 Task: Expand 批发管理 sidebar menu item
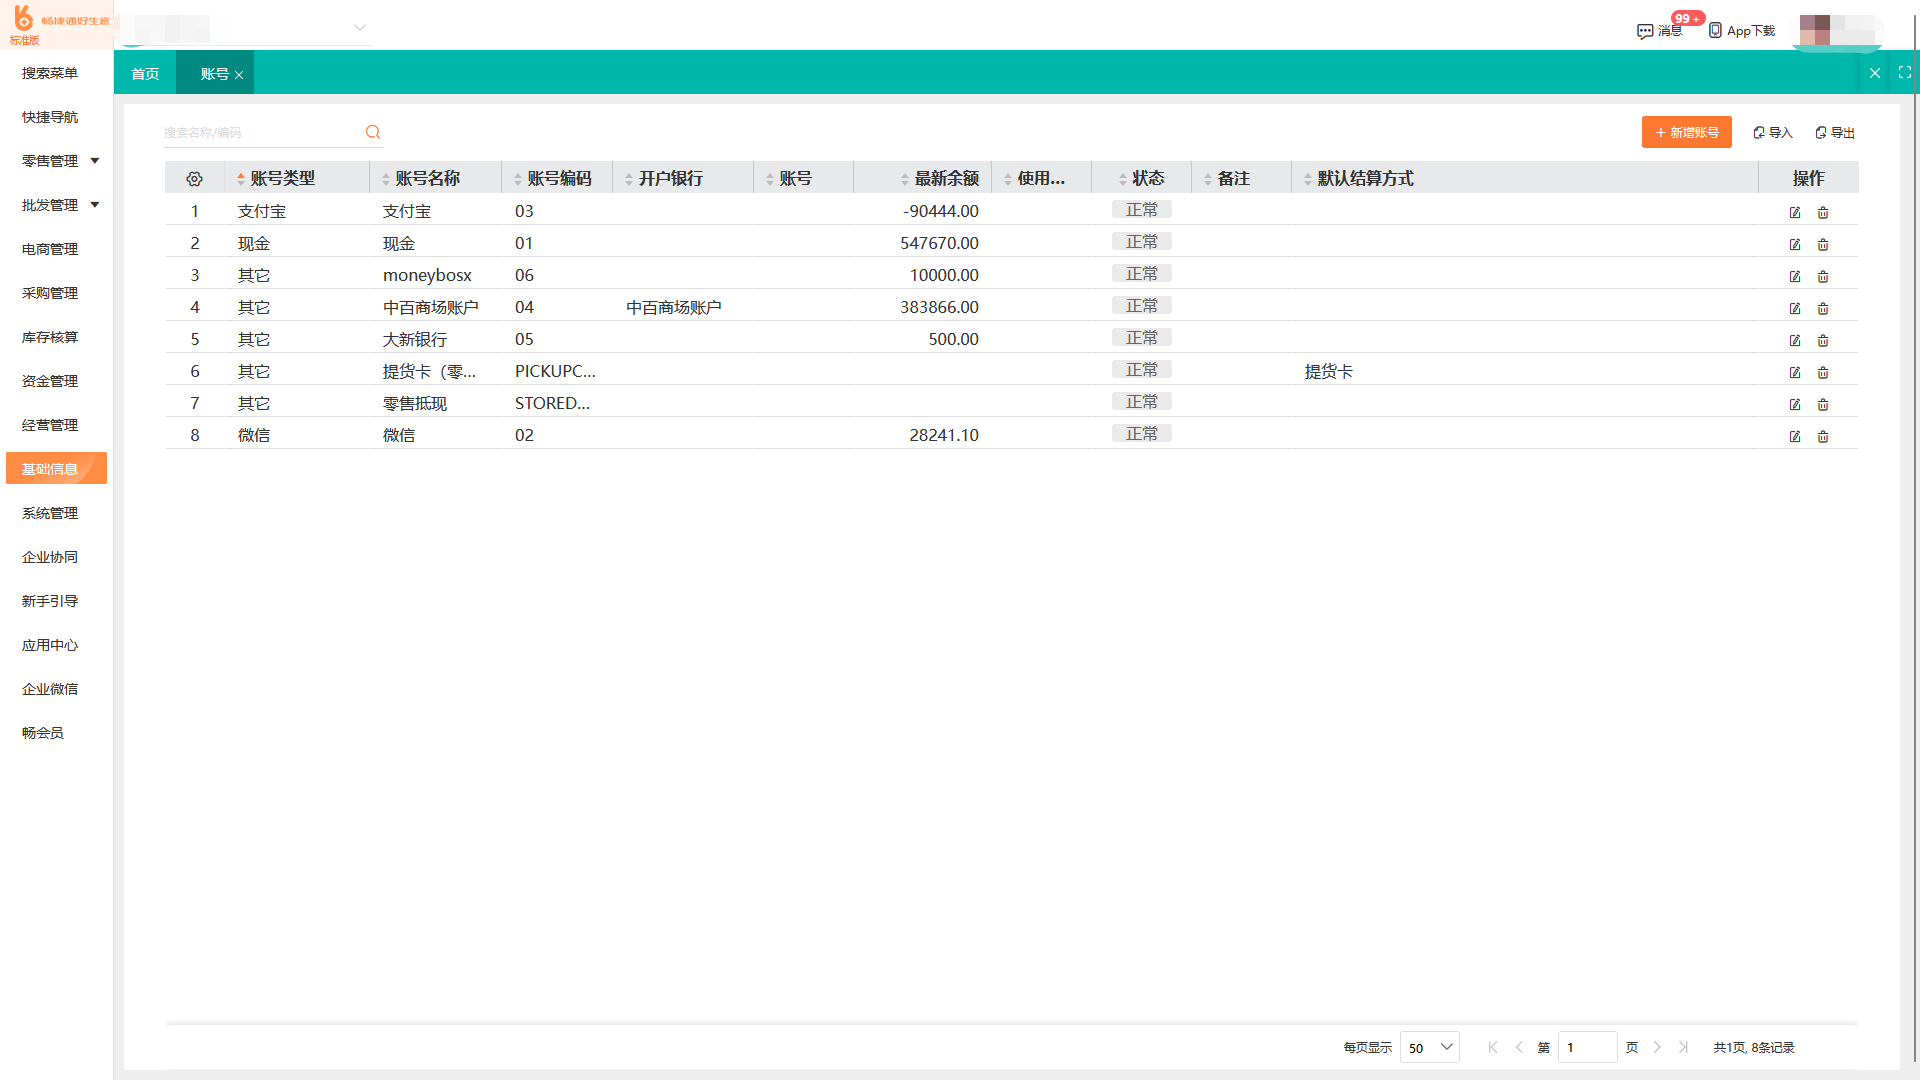[59, 204]
